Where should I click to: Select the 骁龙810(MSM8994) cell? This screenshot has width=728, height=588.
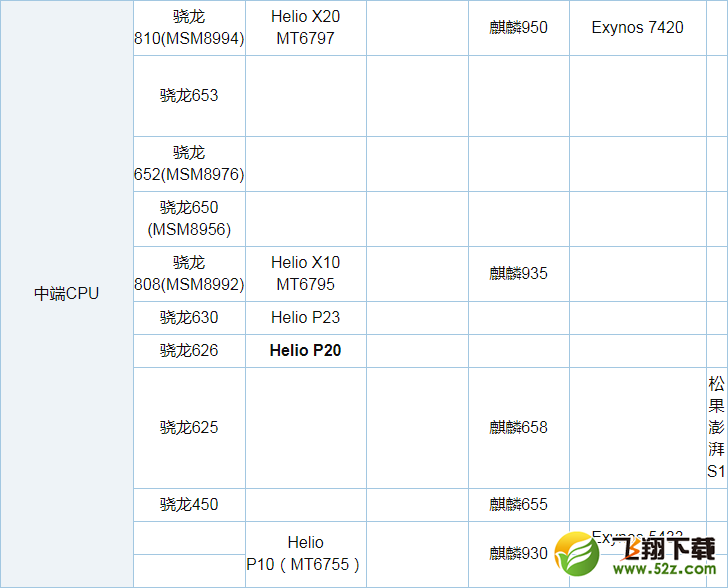coord(189,28)
